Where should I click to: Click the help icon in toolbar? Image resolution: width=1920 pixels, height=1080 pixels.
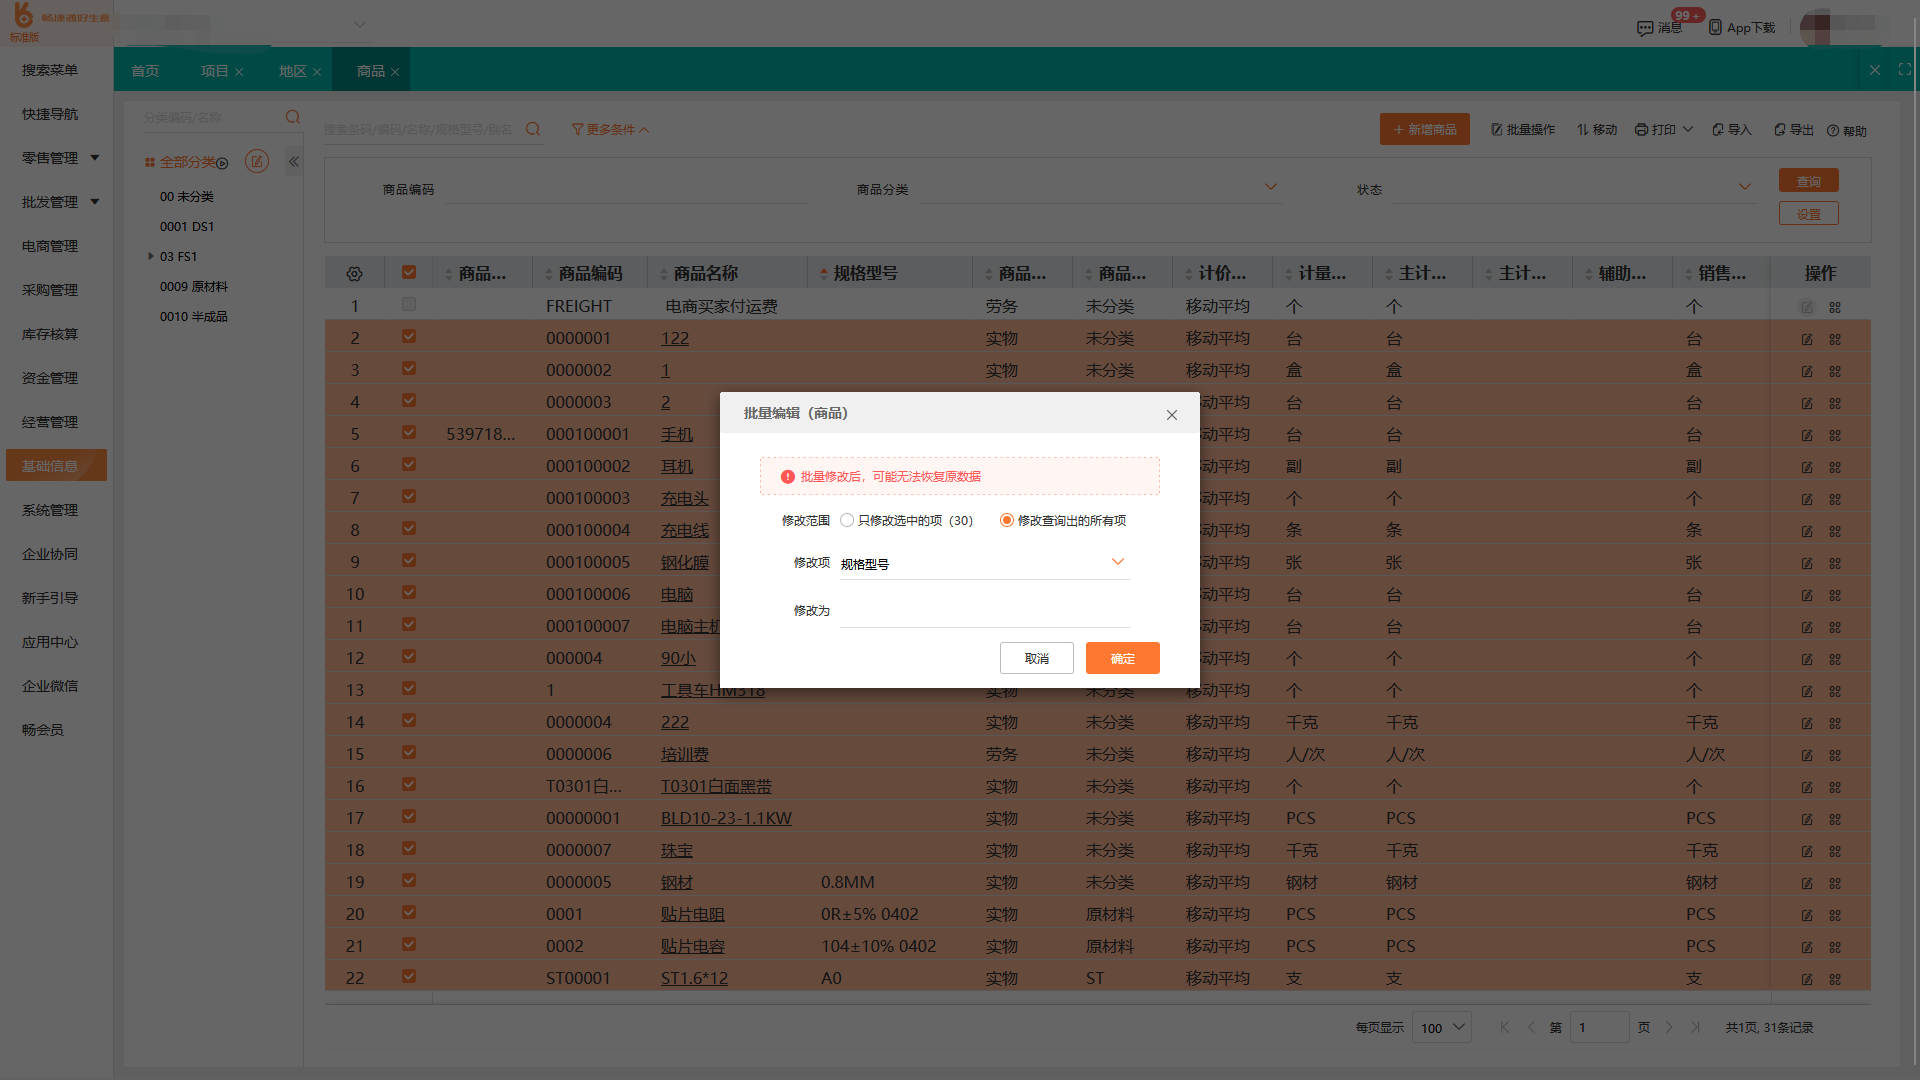pyautogui.click(x=1846, y=129)
